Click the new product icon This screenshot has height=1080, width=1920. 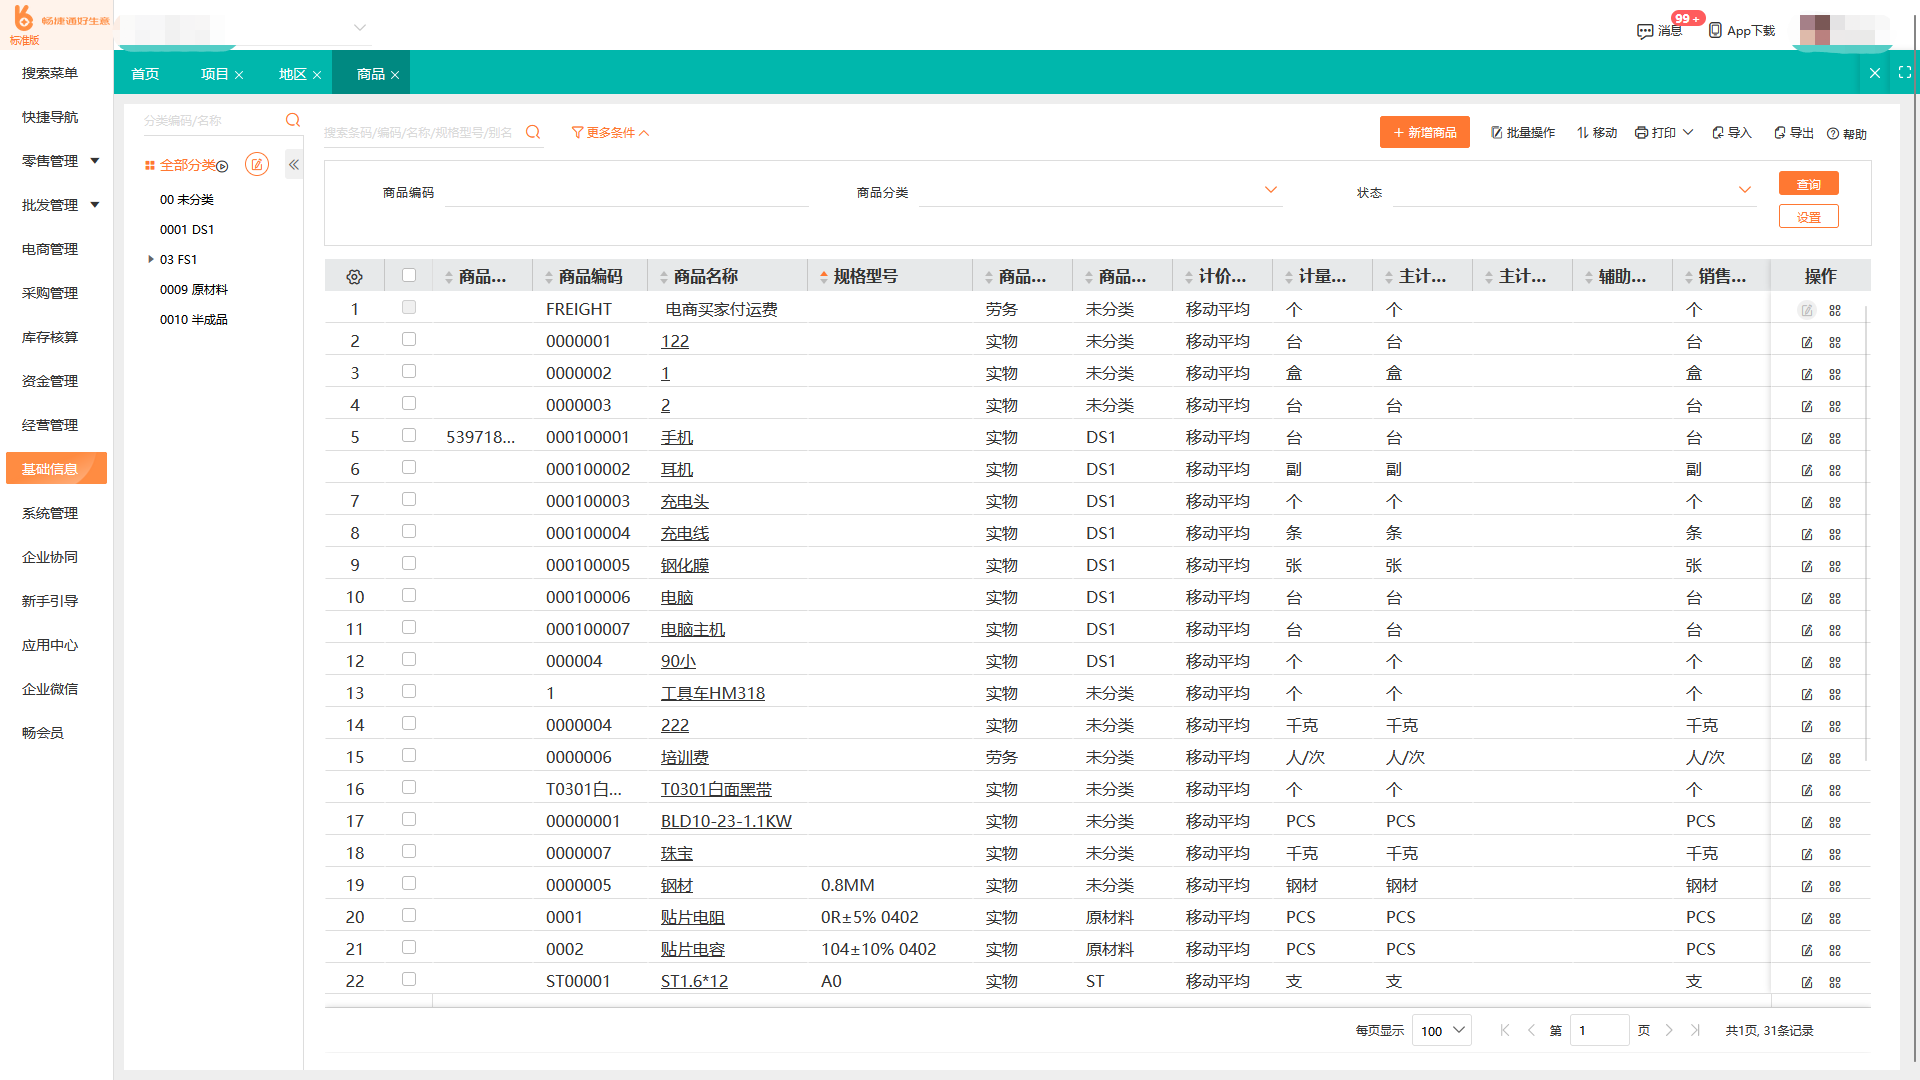point(1424,132)
